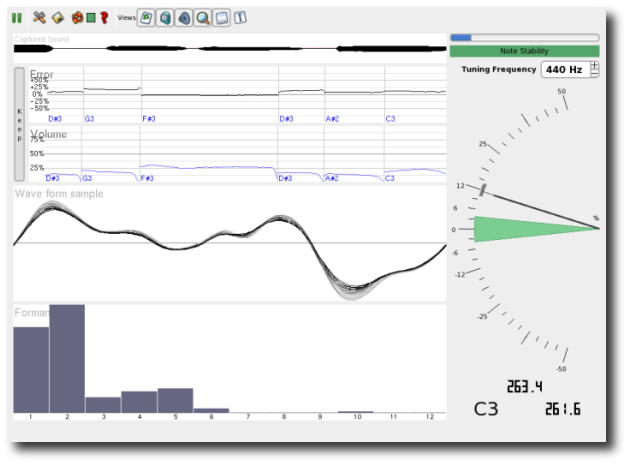Toggle the magnifying glass view button
The image size is (629, 465).
pos(203,18)
